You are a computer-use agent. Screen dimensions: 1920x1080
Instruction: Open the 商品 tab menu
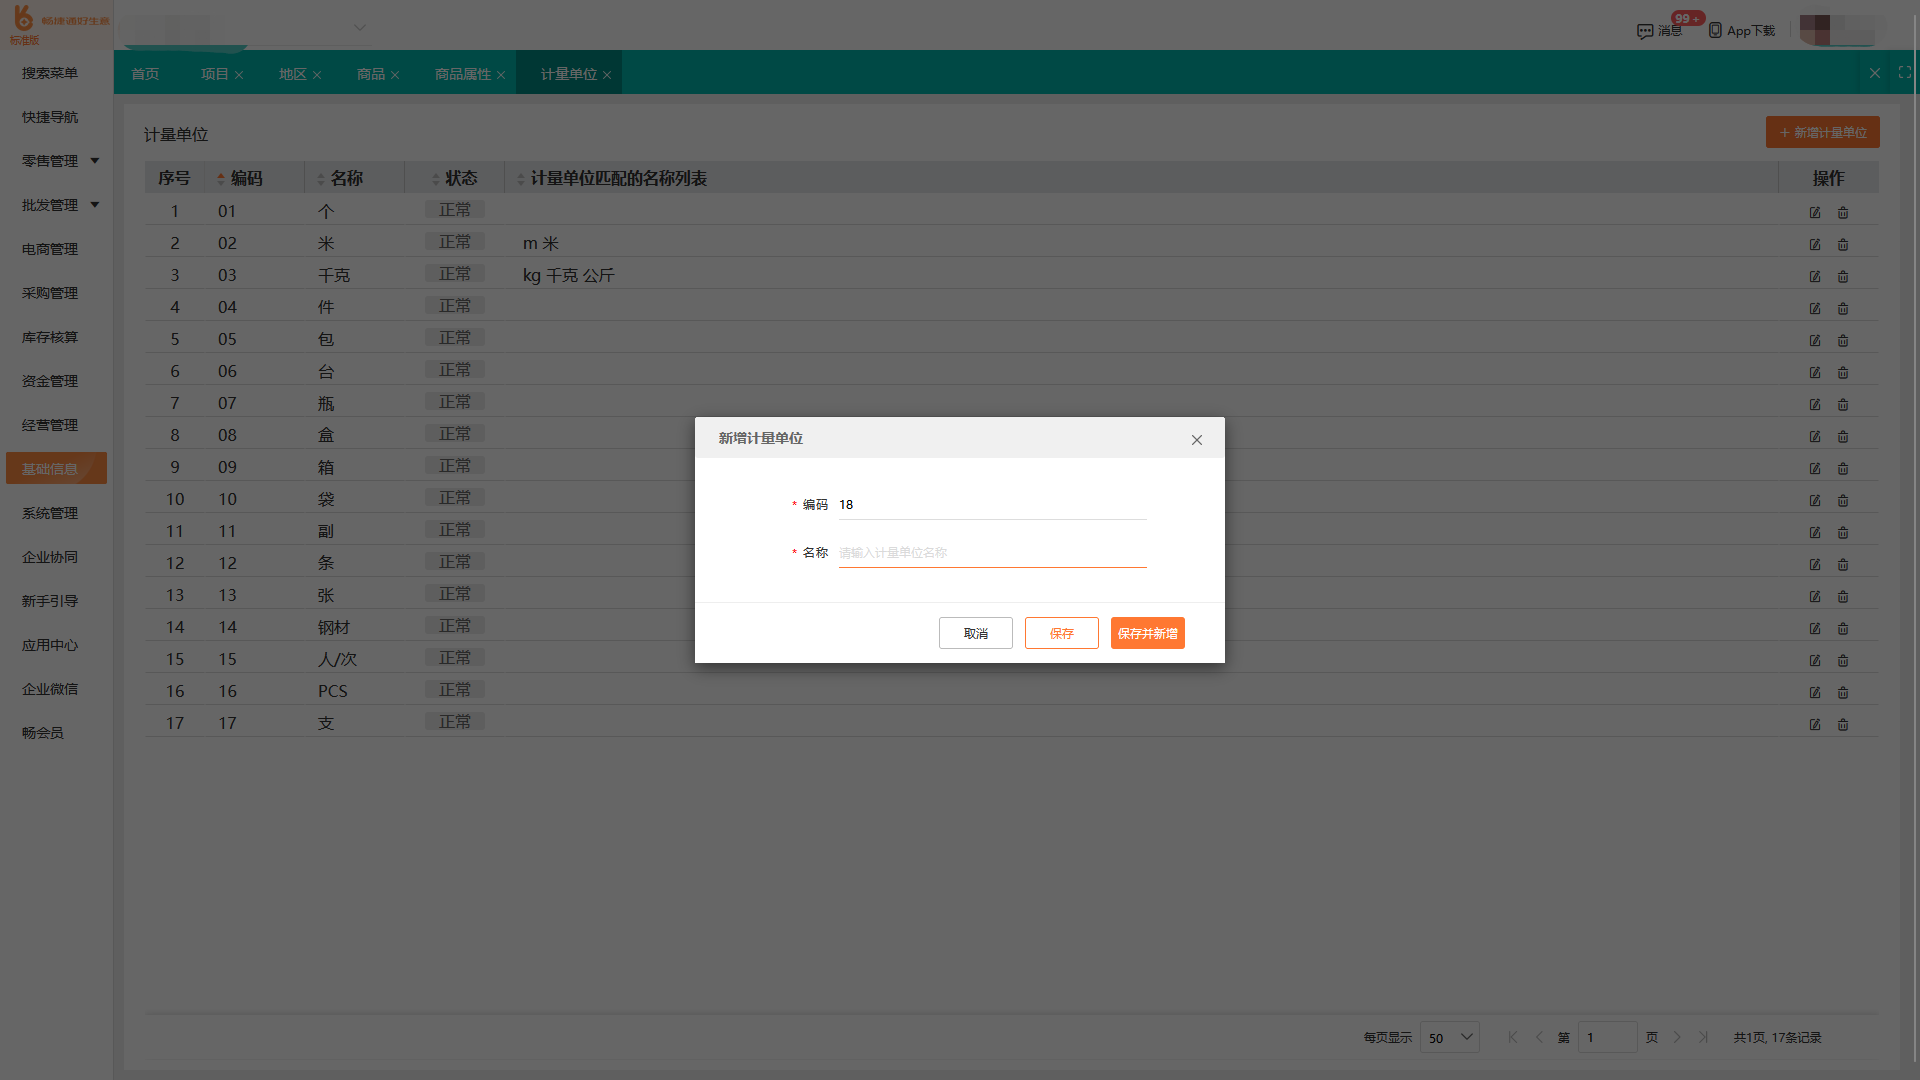[369, 74]
